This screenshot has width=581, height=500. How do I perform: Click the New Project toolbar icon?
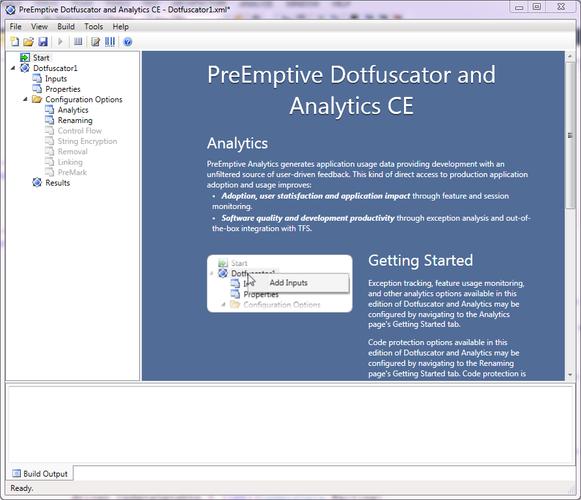coord(14,42)
